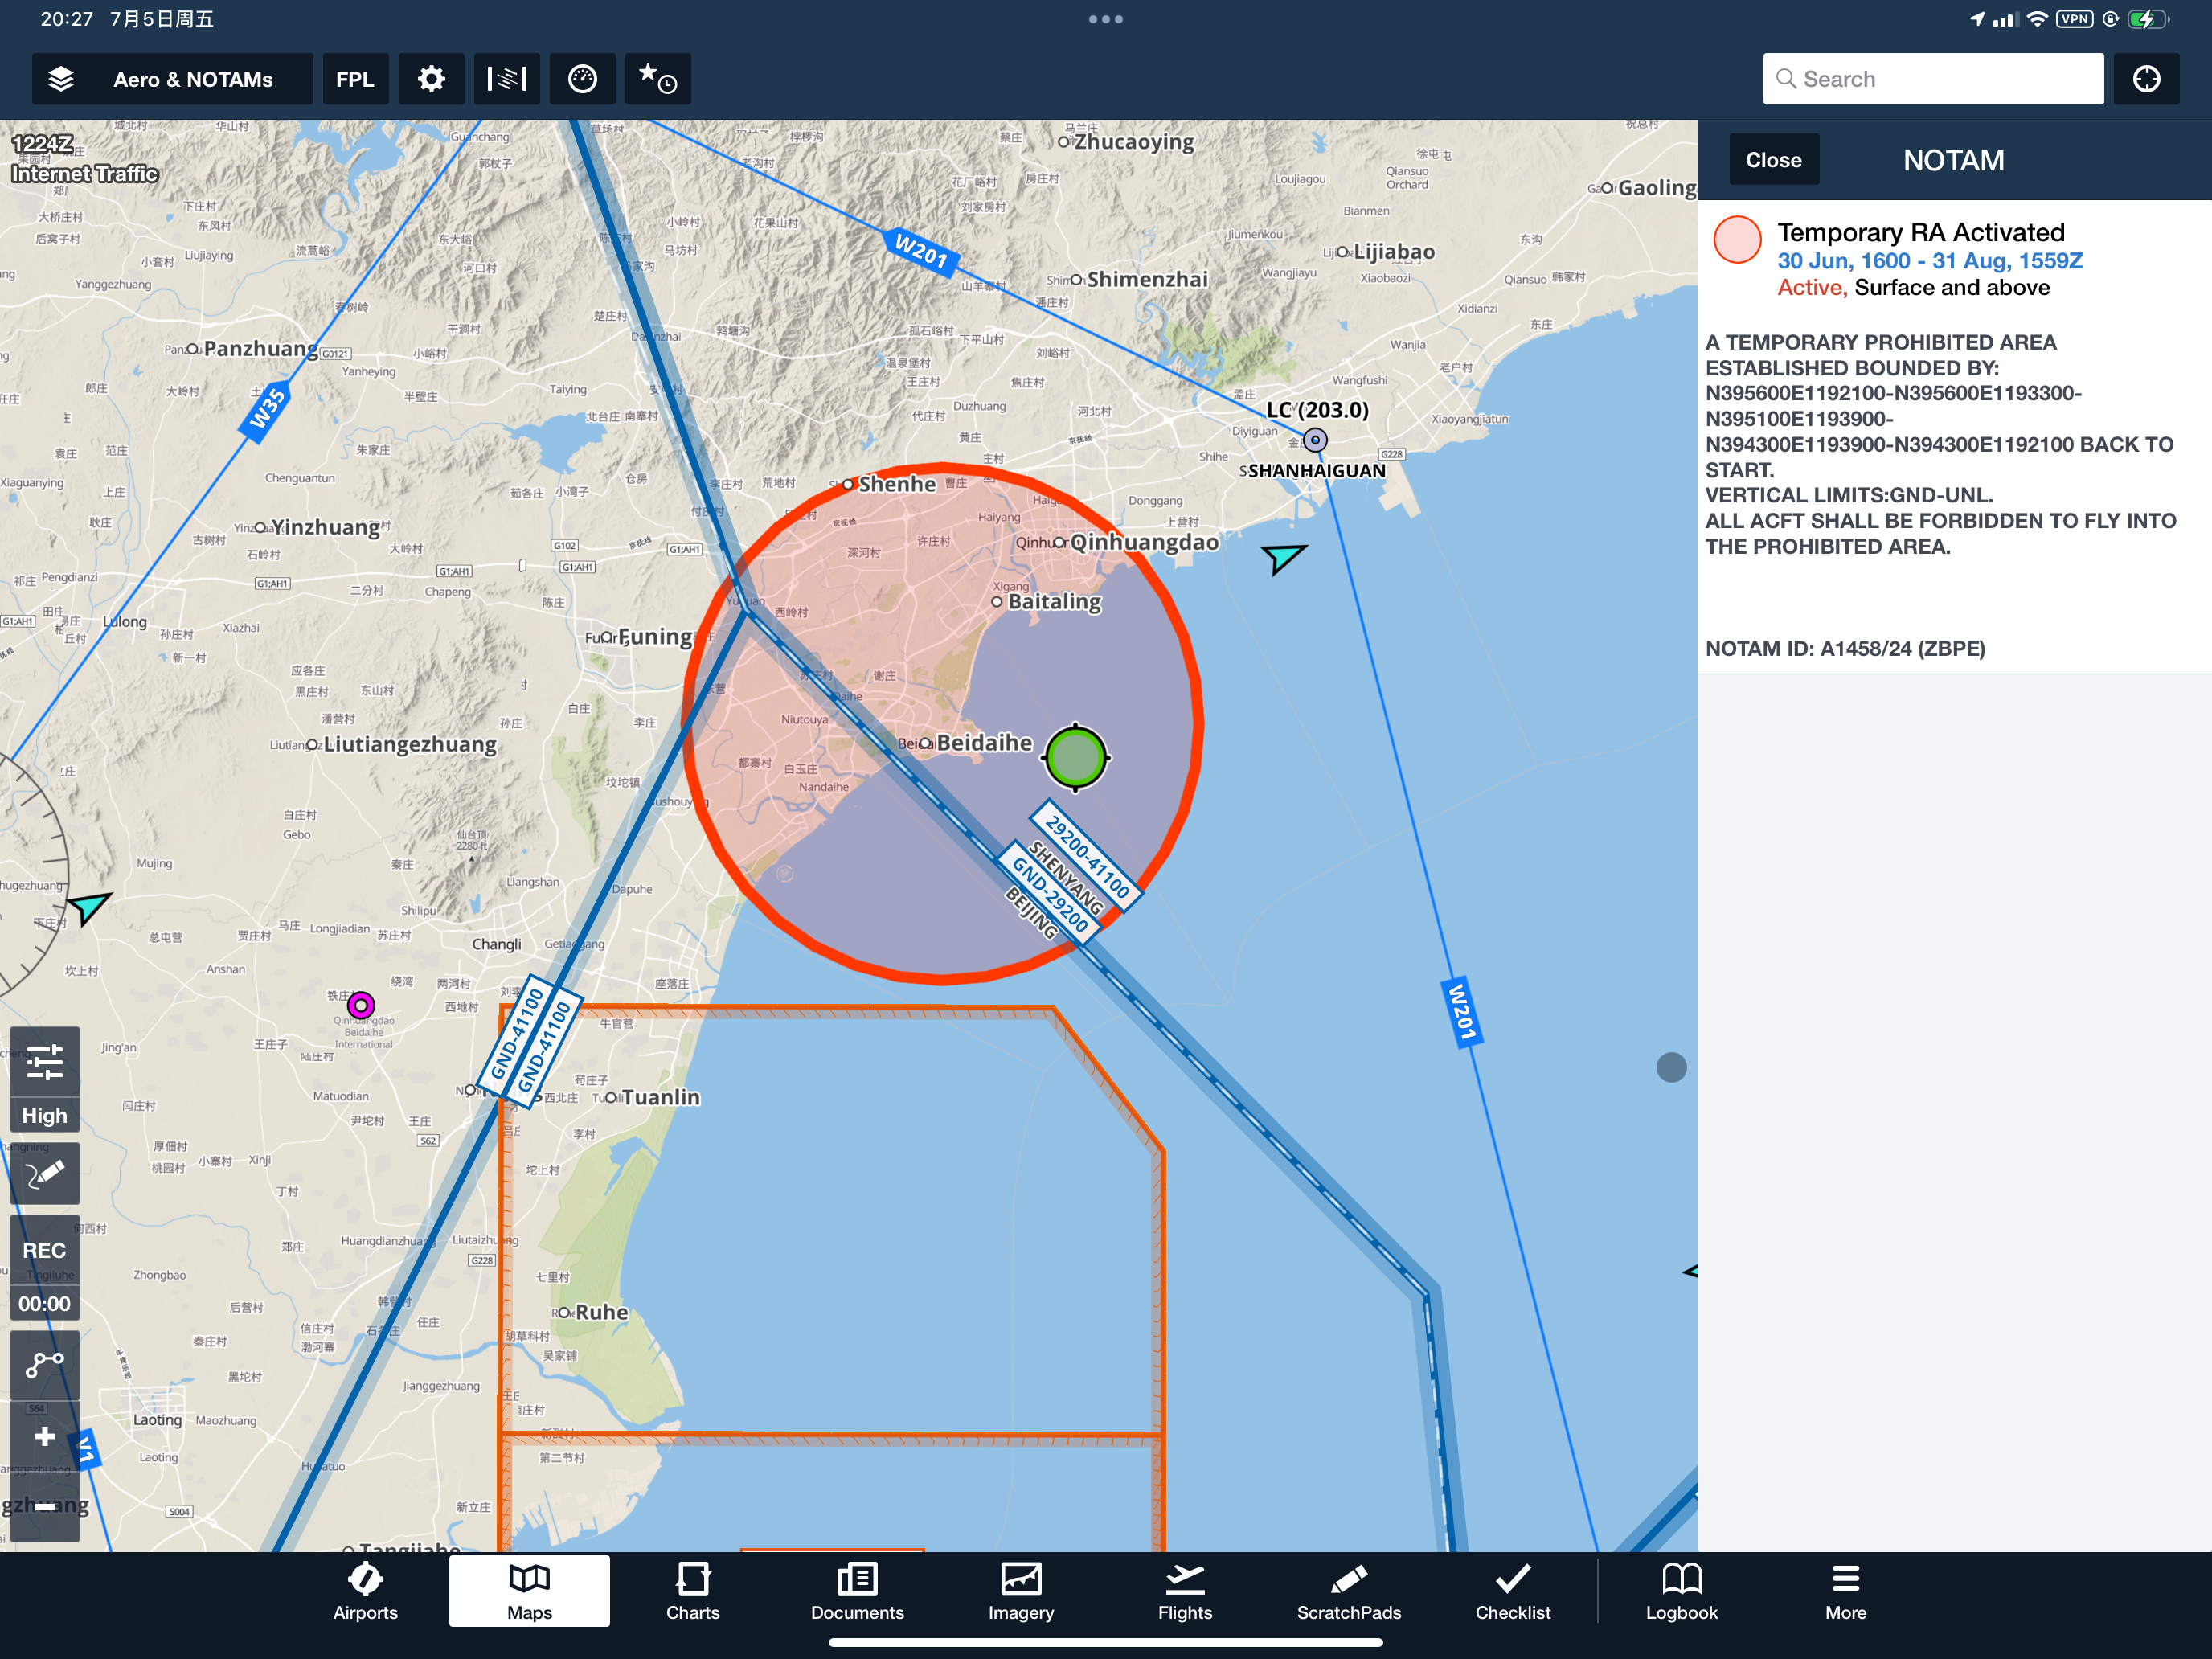The height and width of the screenshot is (1659, 2212).
Task: Open the Aero & NOTAMs layer selector
Action: (172, 79)
